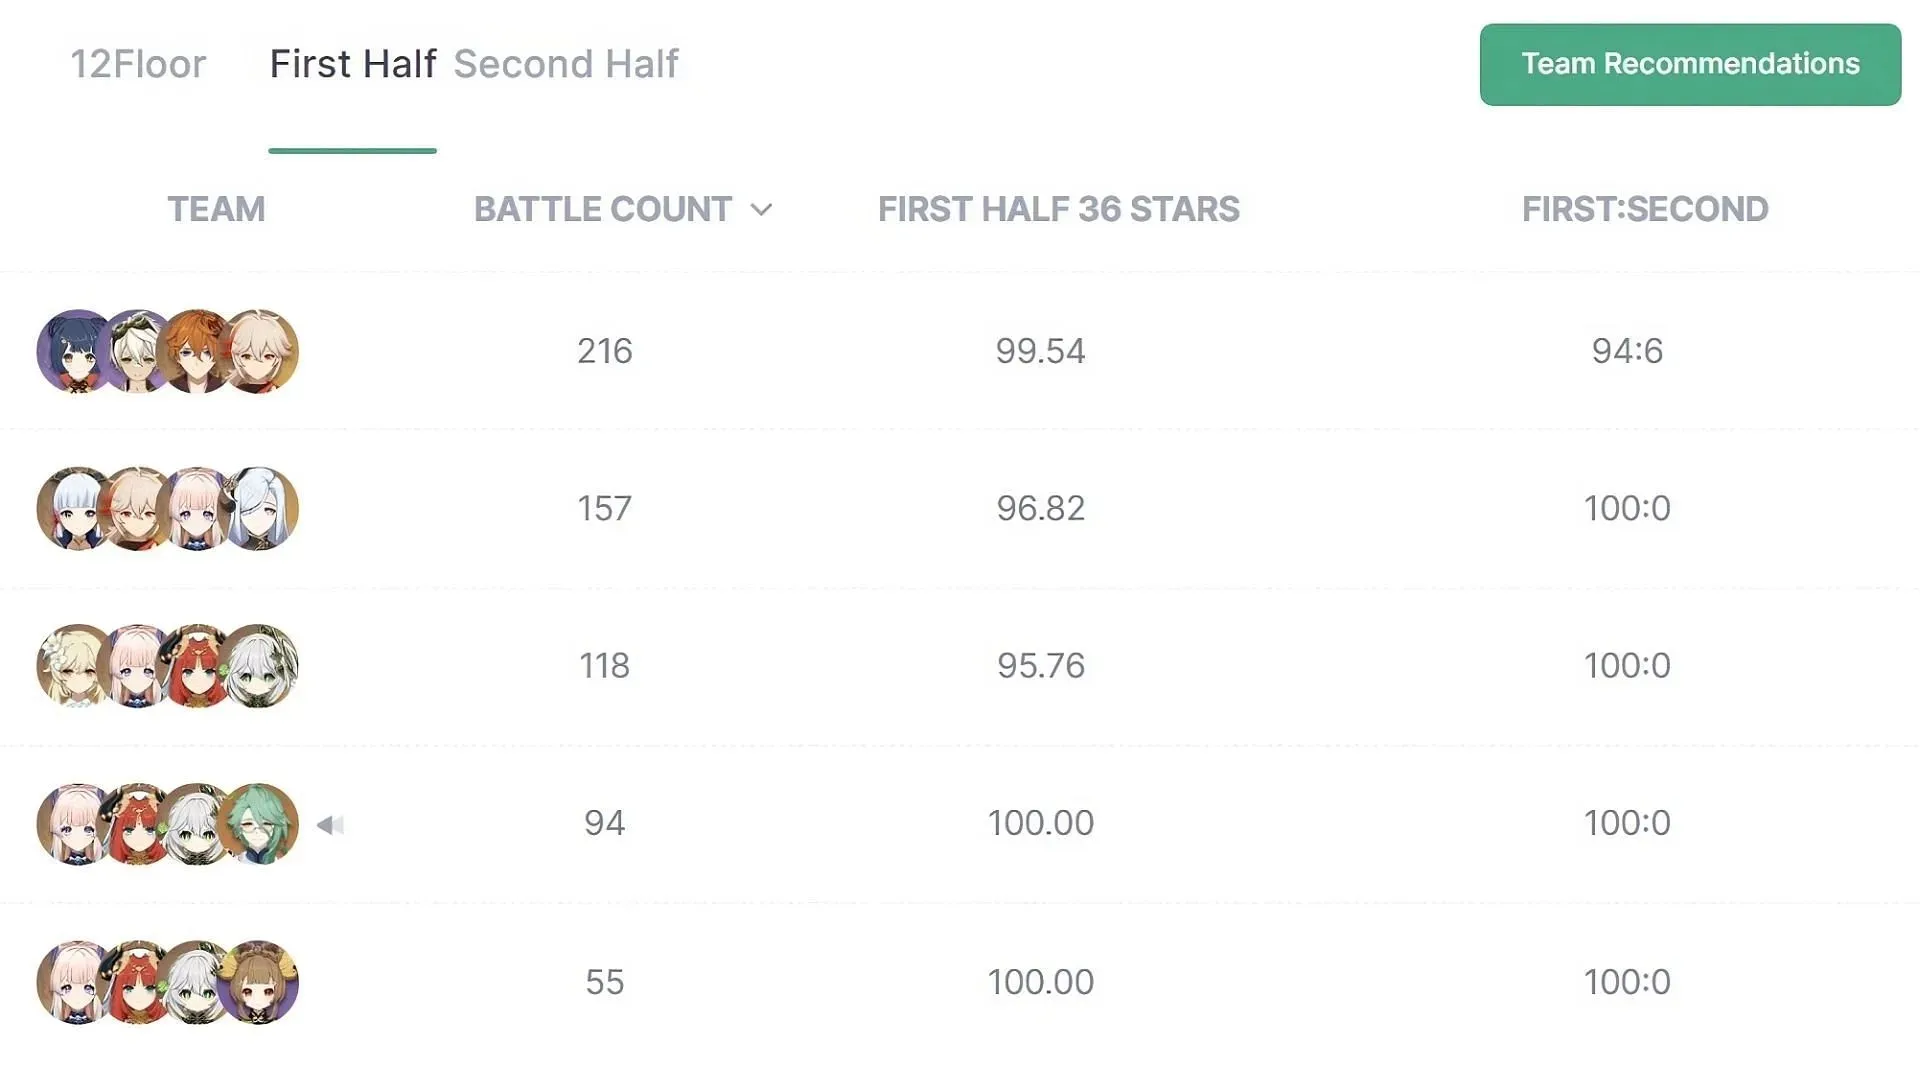Click the First Half 36 Stars column header
1920x1080 pixels.
1056,208
